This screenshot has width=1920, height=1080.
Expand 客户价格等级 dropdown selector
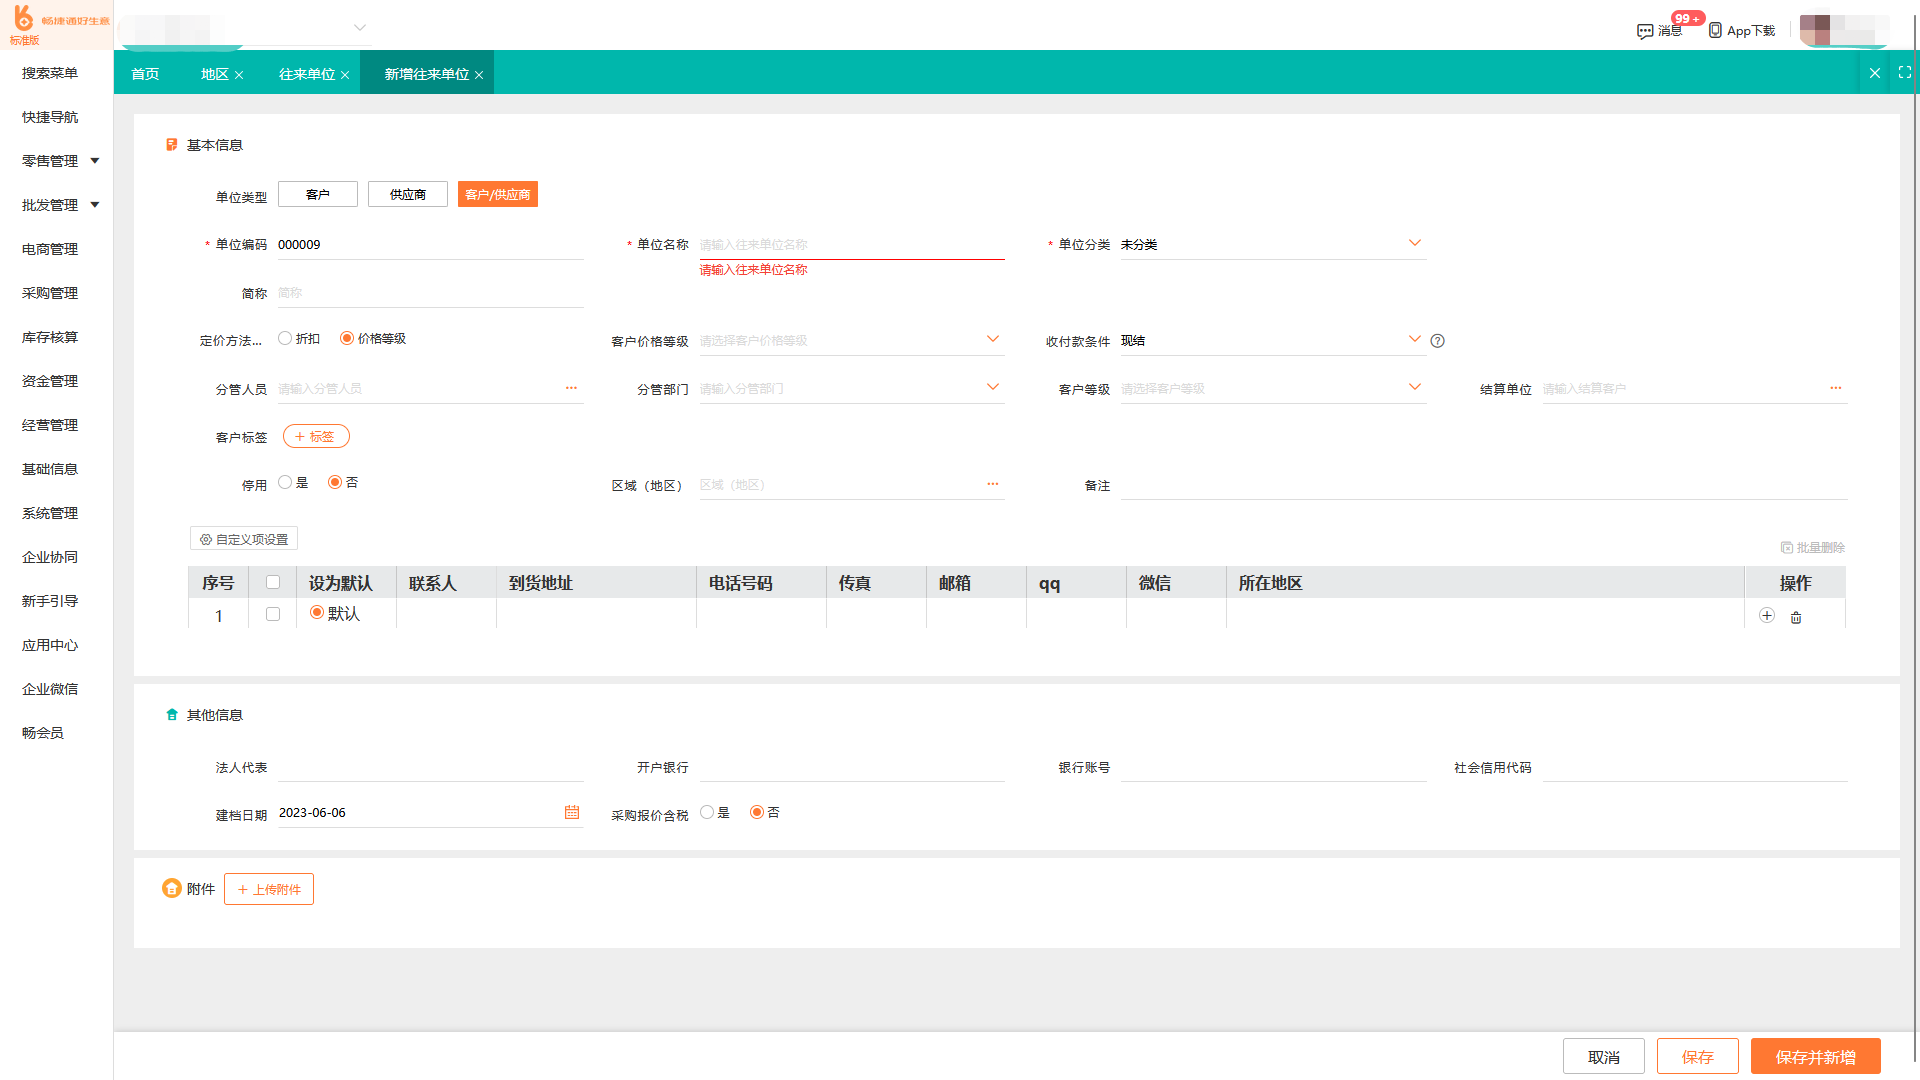pos(996,340)
